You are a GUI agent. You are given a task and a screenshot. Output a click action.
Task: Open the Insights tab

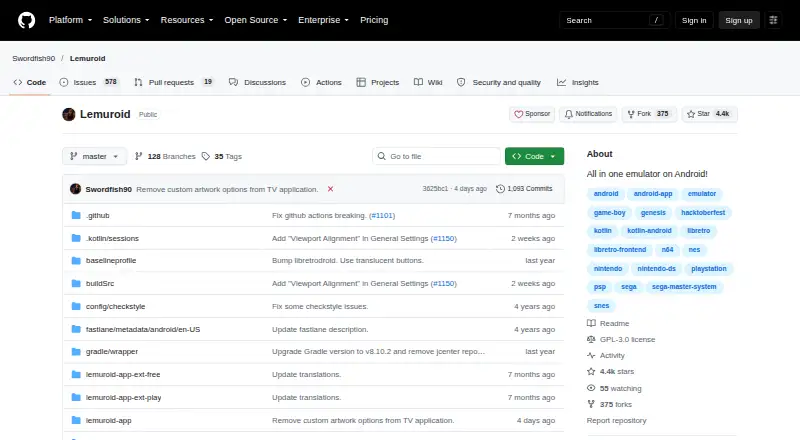click(x=578, y=82)
